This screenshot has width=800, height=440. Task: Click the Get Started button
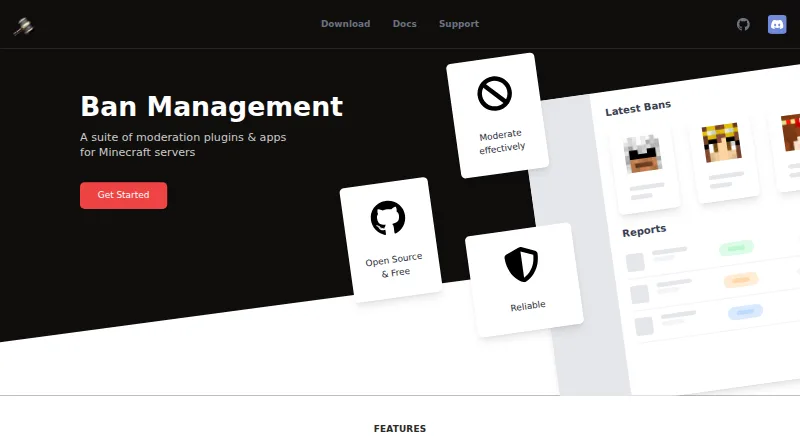(x=123, y=195)
